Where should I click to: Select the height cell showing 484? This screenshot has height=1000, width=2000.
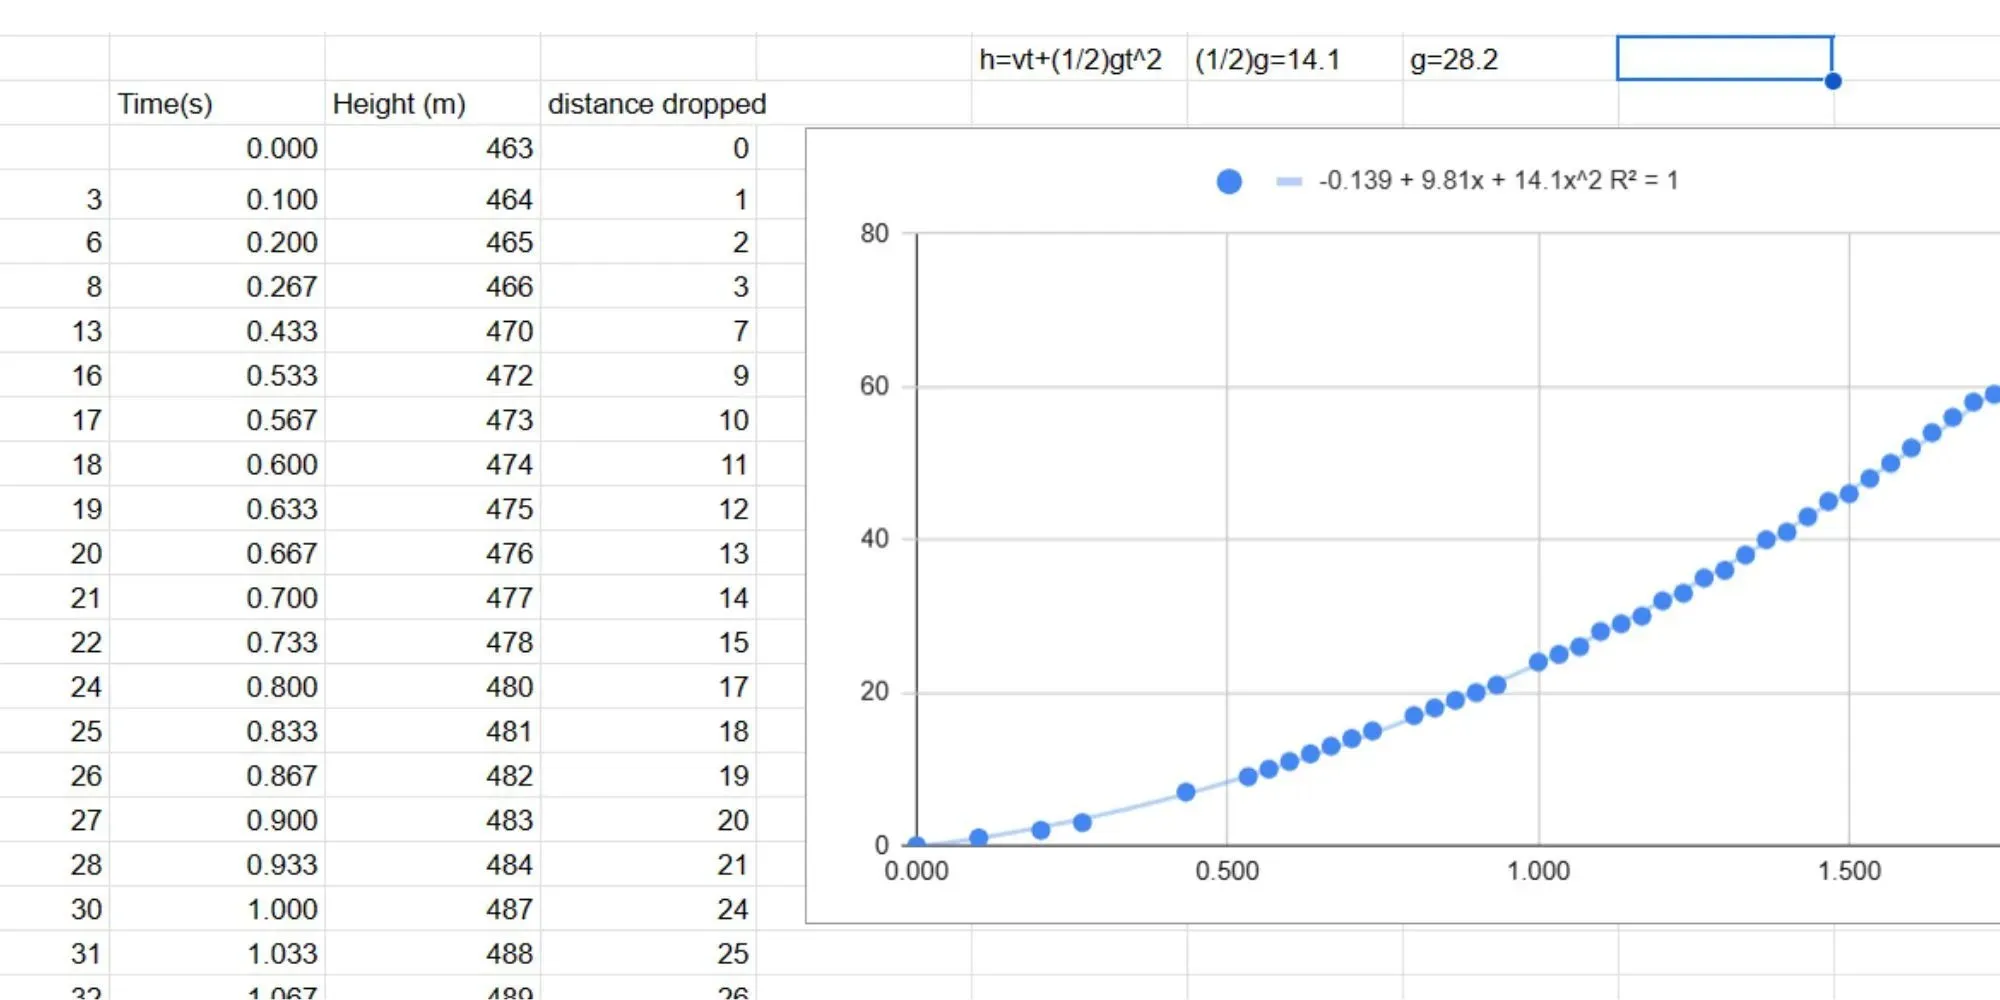(432, 864)
